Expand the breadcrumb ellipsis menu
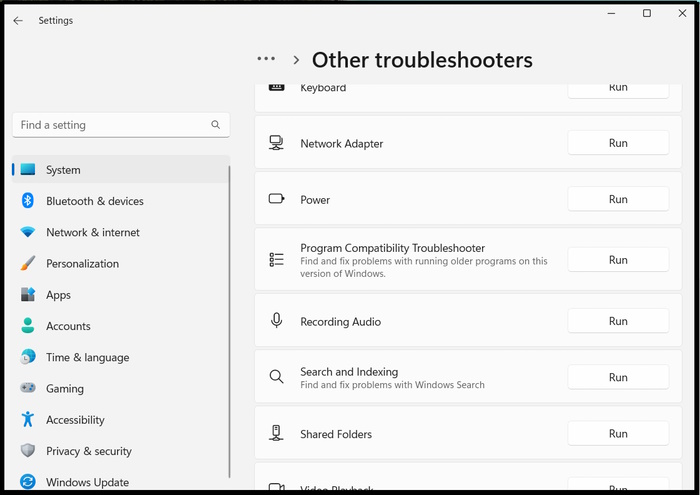The height and width of the screenshot is (495, 700). 266,60
